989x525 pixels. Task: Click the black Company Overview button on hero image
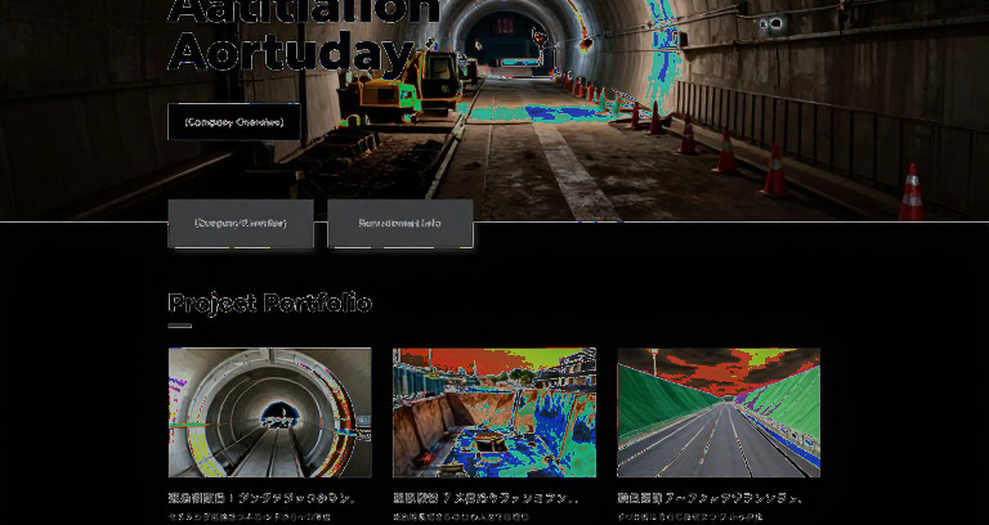[234, 122]
